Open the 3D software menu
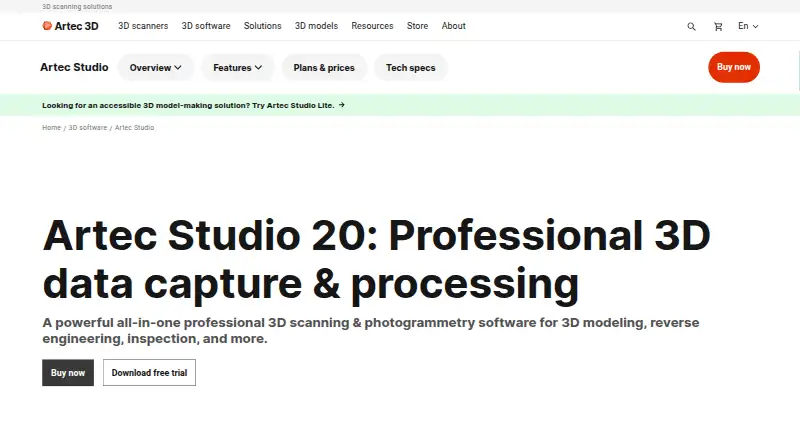This screenshot has height=440, width=800. tap(206, 26)
